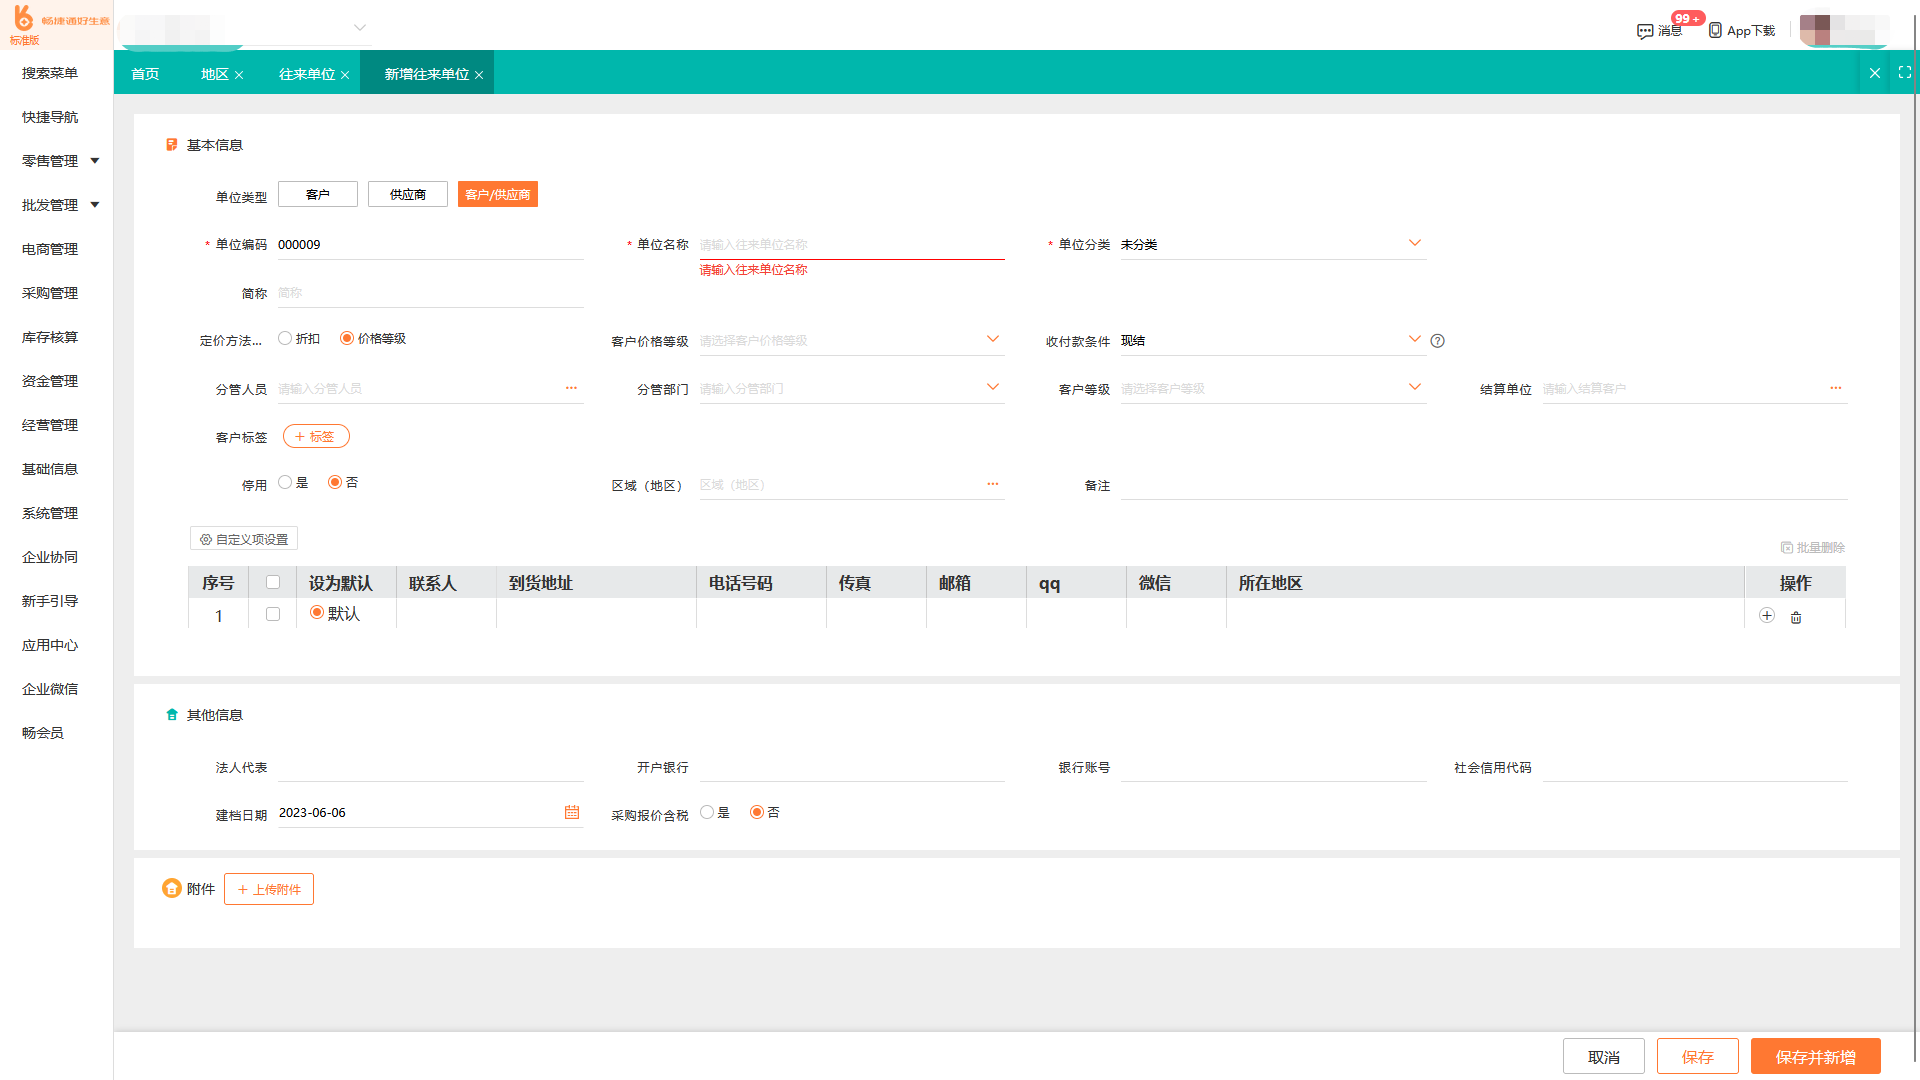Switch to 首页 tab
The height and width of the screenshot is (1080, 1920).
pyautogui.click(x=145, y=73)
